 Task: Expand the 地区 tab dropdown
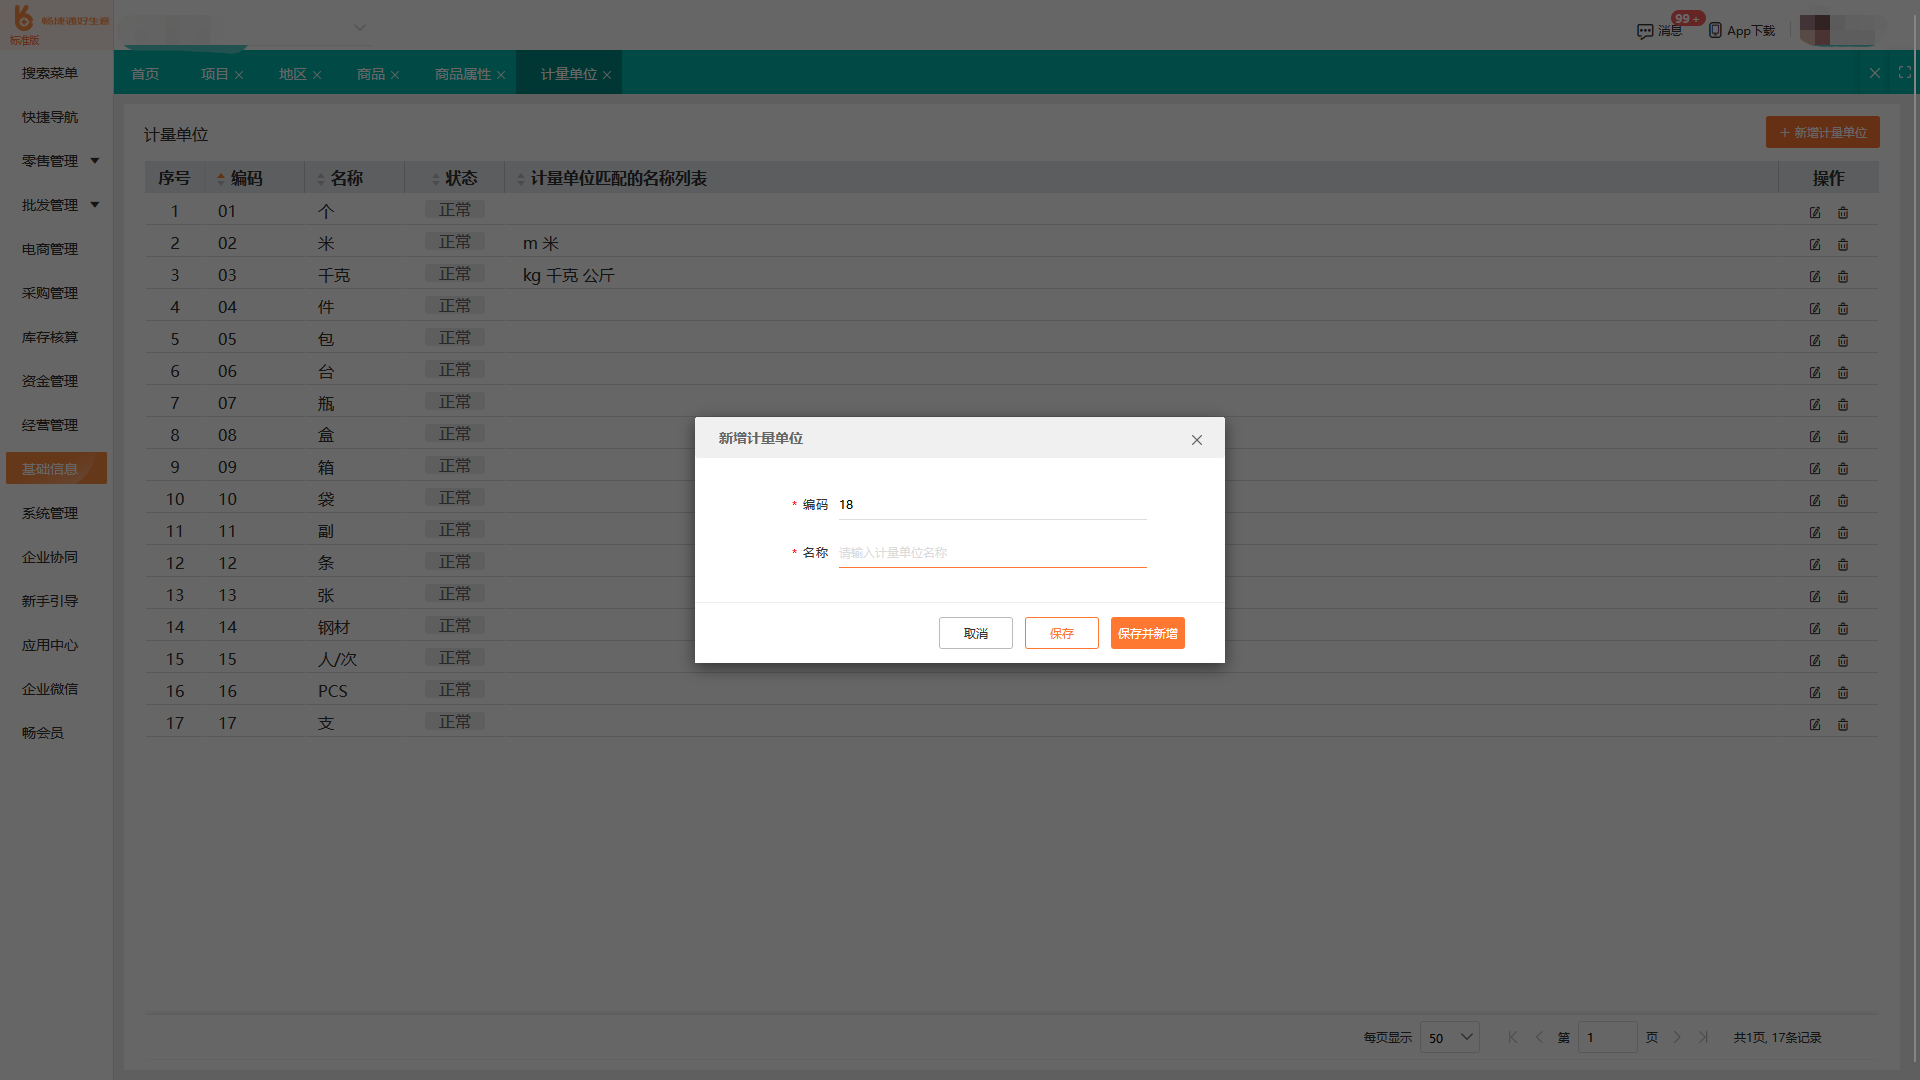[295, 74]
